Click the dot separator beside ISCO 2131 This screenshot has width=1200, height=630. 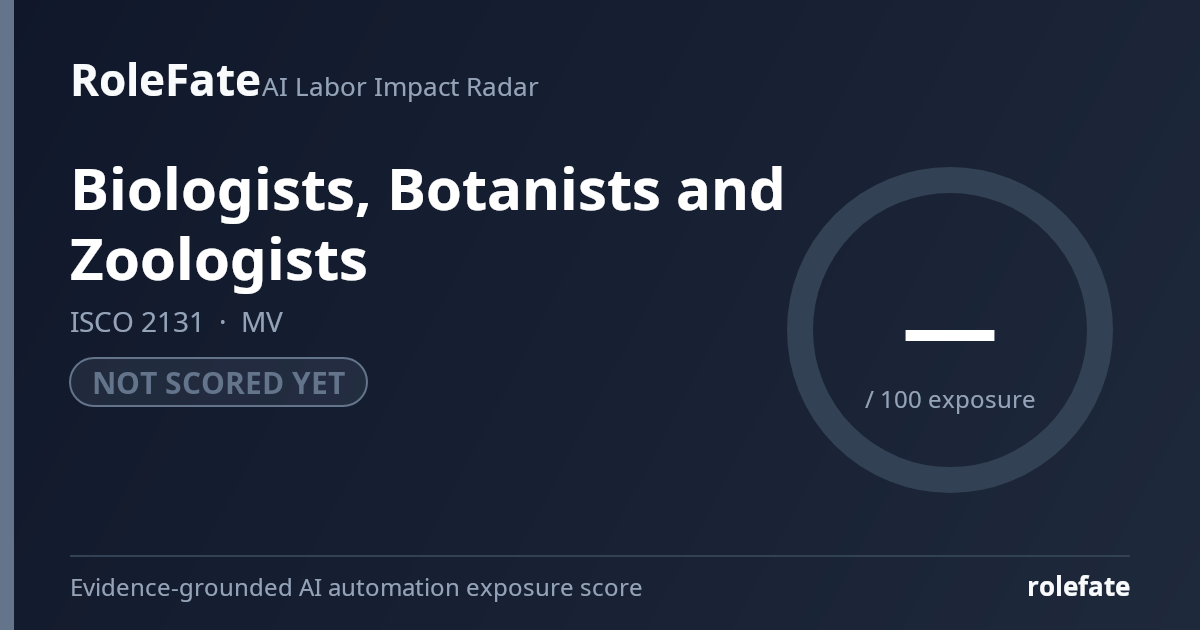pyautogui.click(x=222, y=323)
